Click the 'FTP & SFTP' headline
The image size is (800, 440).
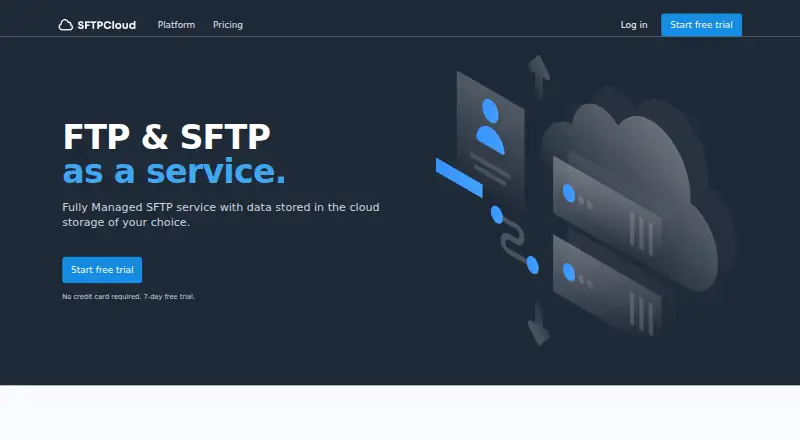pos(166,136)
